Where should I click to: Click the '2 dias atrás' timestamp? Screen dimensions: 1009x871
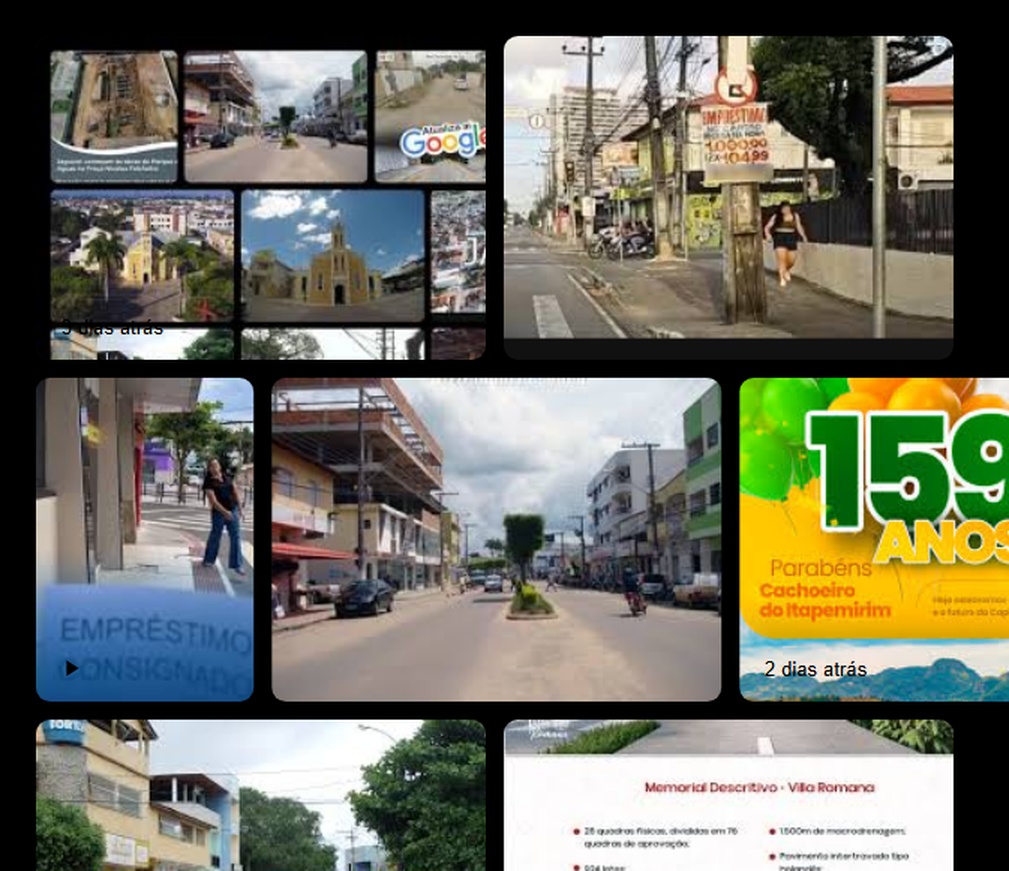(x=815, y=669)
